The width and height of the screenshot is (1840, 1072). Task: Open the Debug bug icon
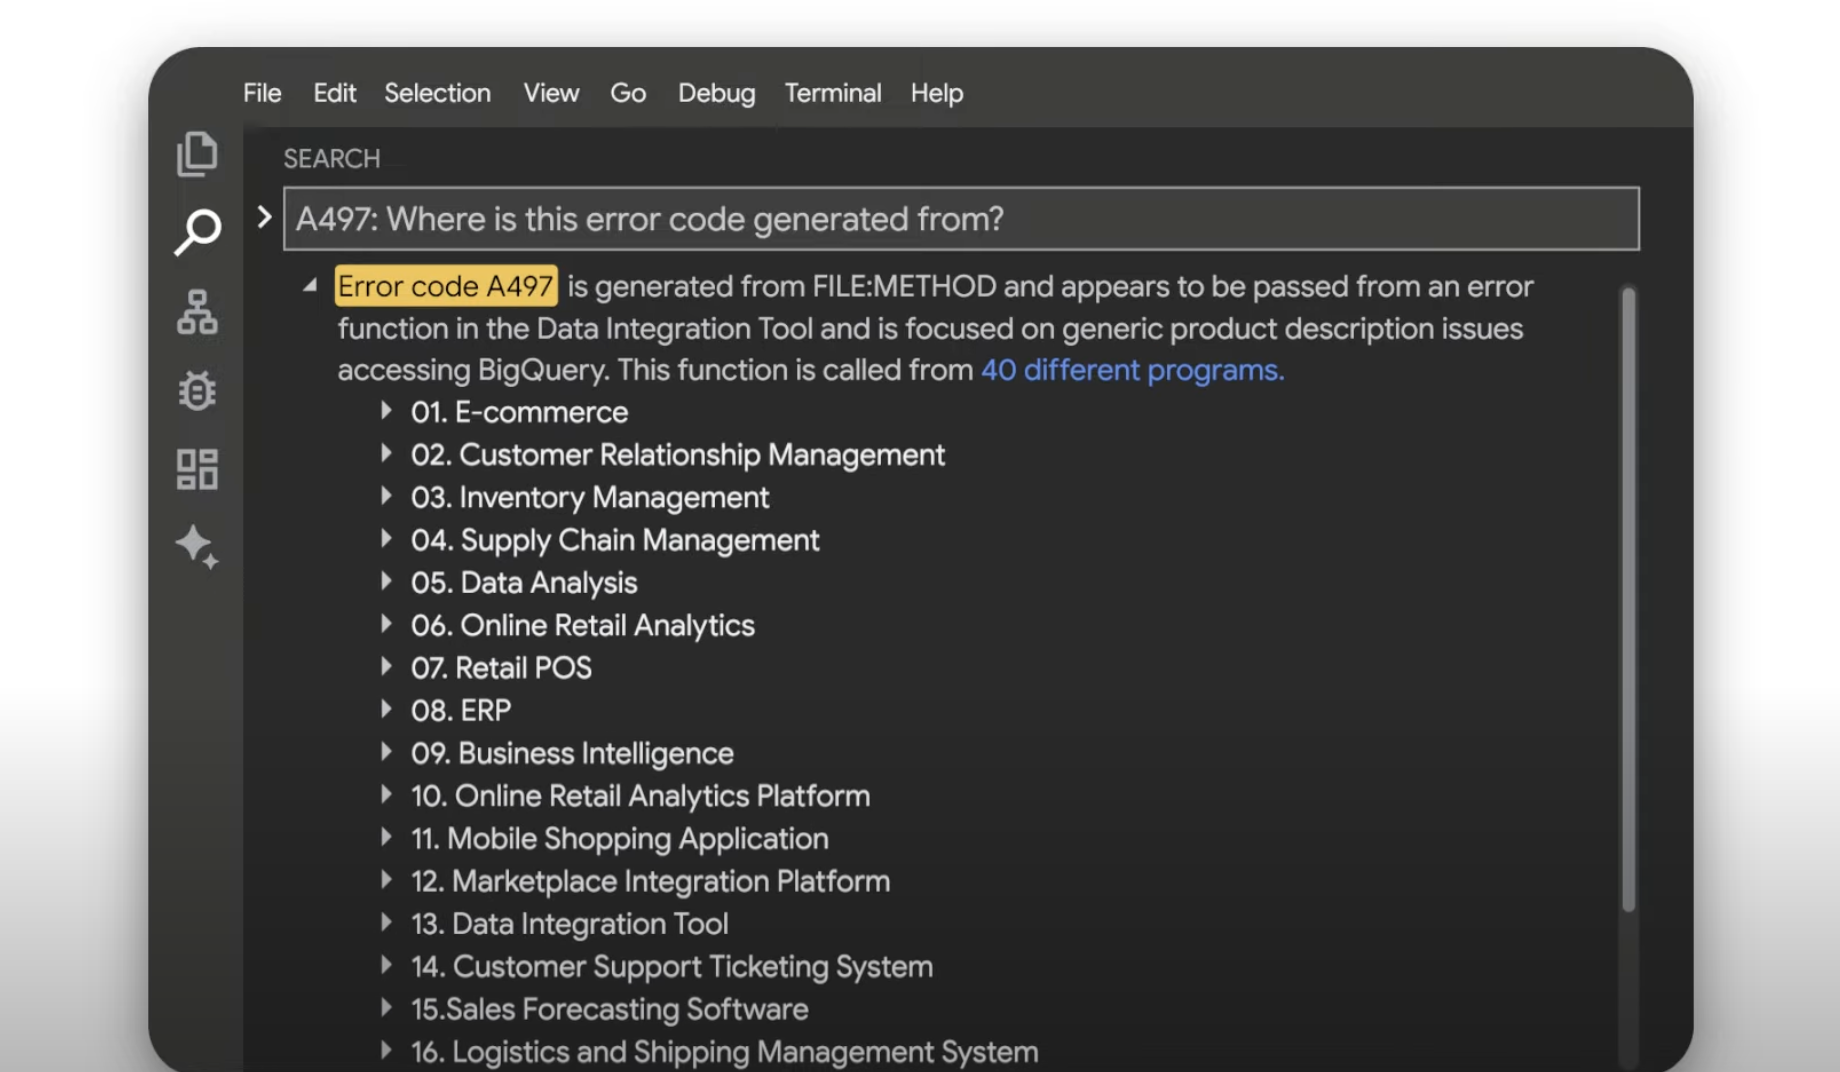pyautogui.click(x=197, y=391)
